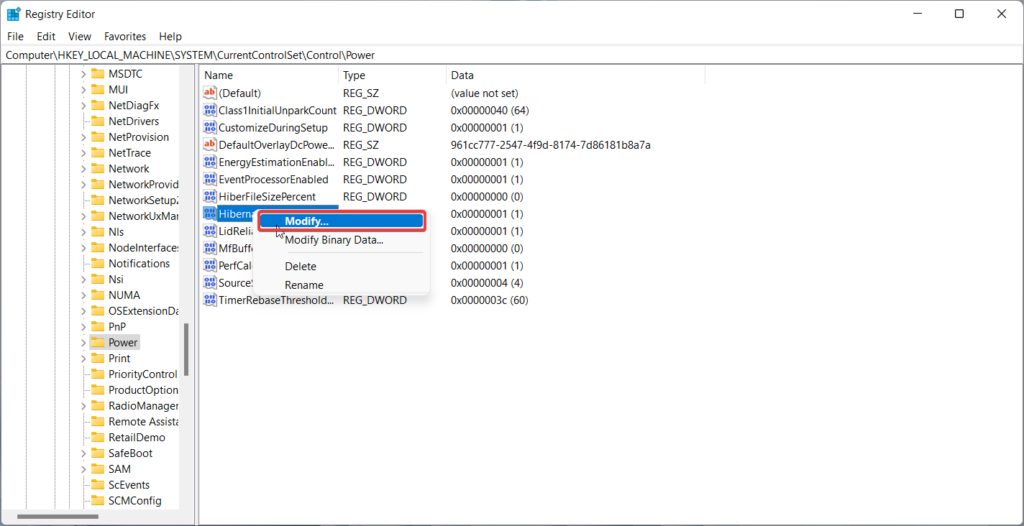1024x526 pixels.
Task: Select the PnP folder icon
Action: [97, 327]
